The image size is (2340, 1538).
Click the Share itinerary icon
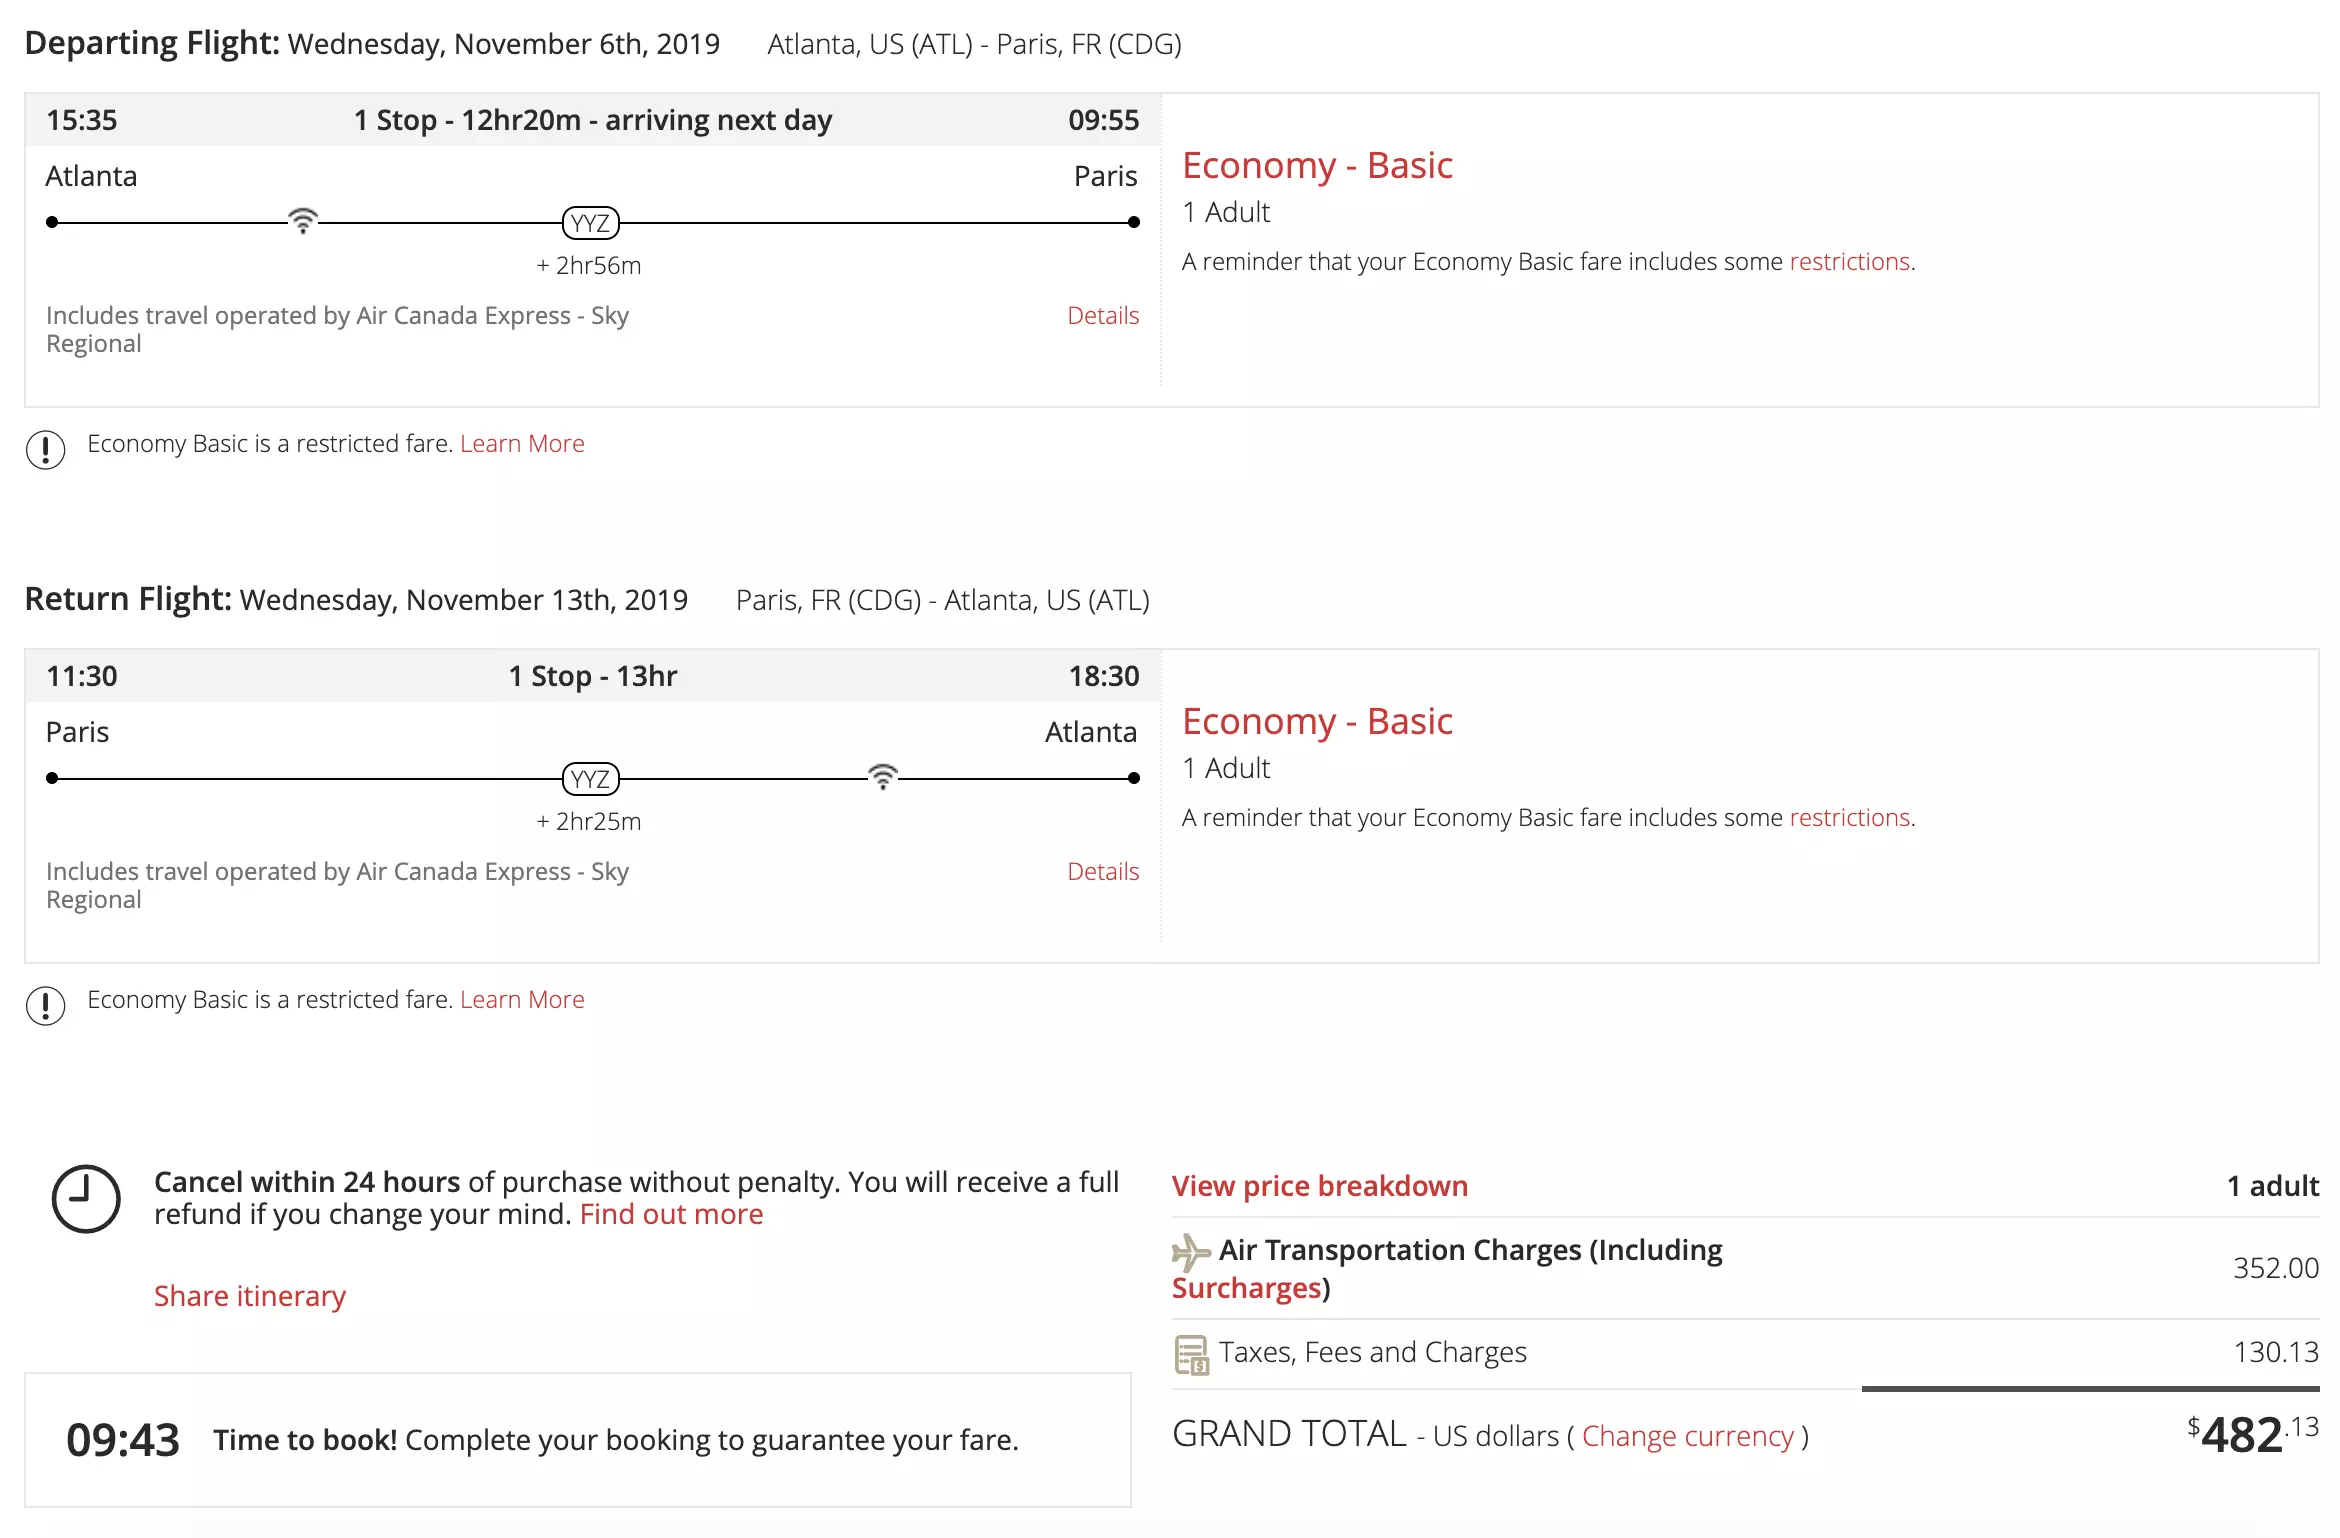(x=249, y=1294)
